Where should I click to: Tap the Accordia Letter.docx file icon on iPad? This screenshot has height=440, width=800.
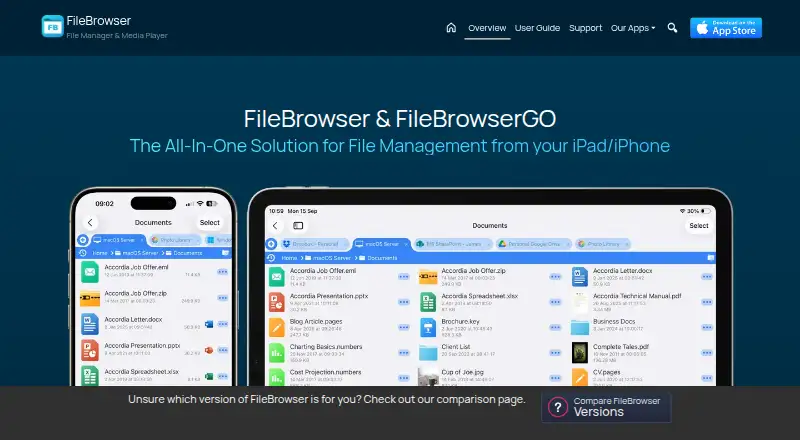pos(580,277)
